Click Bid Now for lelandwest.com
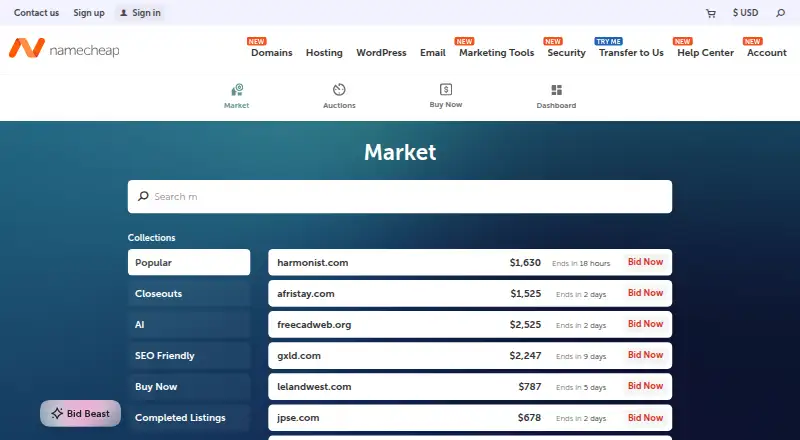The height and width of the screenshot is (440, 800). tap(645, 386)
